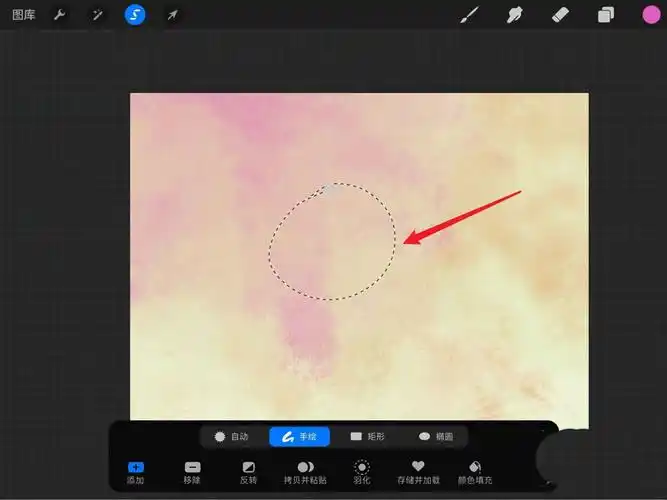
Task: Activate the Transform arrow tool
Action: pyautogui.click(x=172, y=15)
